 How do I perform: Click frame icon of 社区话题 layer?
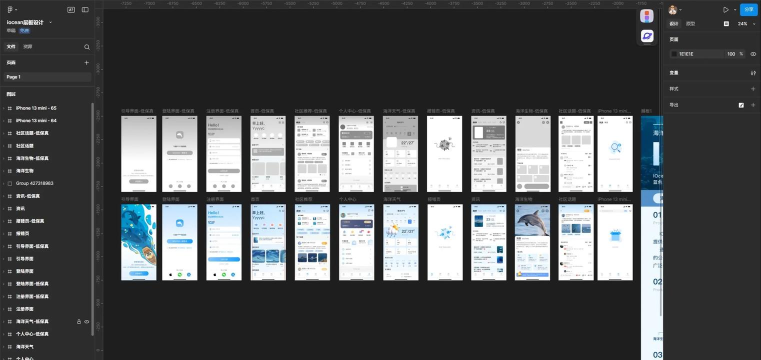[10, 146]
